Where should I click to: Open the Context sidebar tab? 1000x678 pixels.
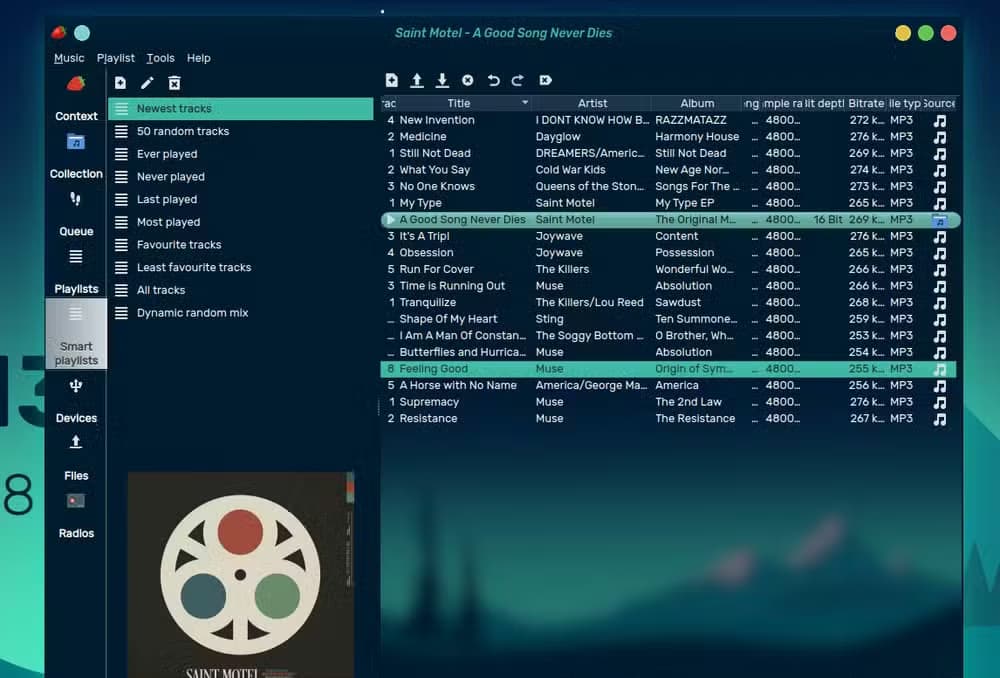76,98
